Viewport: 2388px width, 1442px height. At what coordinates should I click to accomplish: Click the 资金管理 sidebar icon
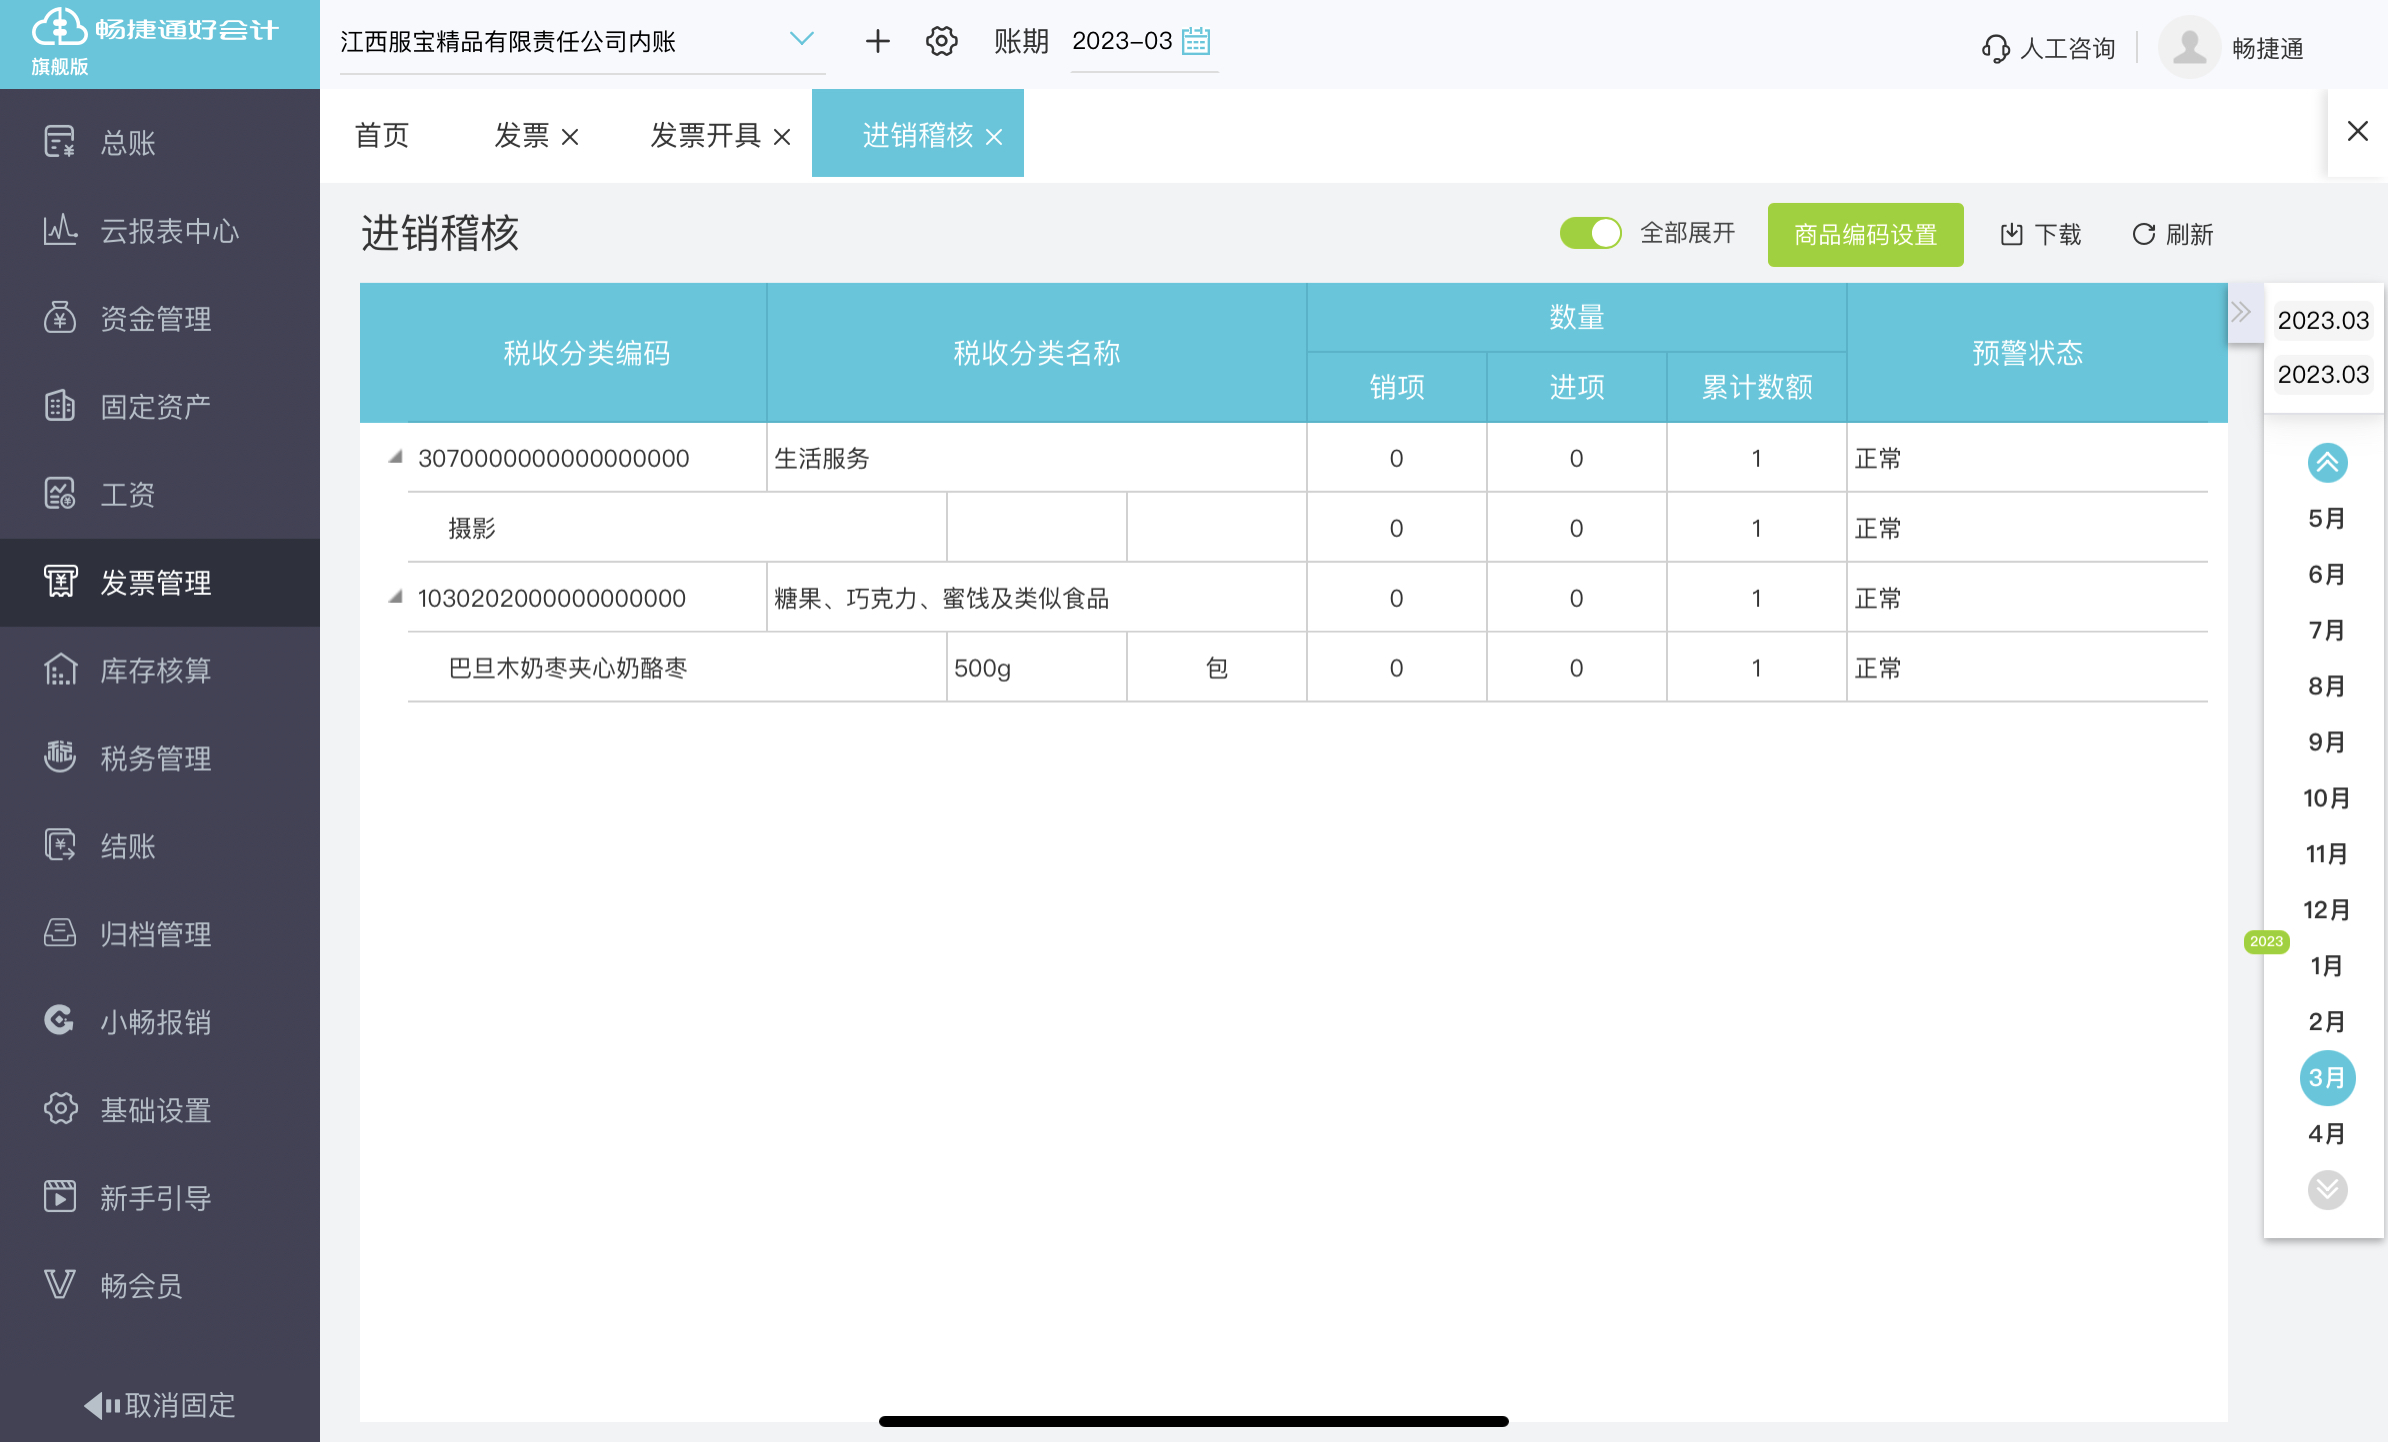point(60,317)
